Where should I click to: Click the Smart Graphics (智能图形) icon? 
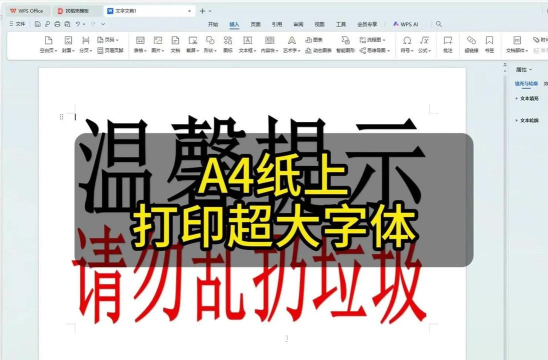coord(345,41)
